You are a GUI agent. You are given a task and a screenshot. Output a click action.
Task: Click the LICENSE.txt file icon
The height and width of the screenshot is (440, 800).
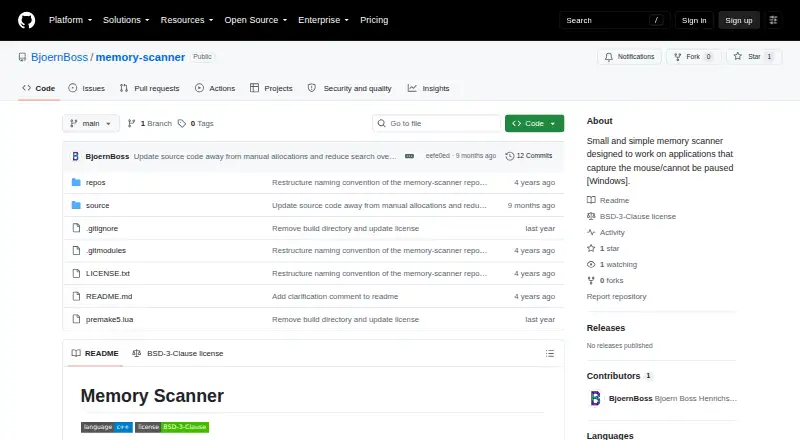[76, 274]
